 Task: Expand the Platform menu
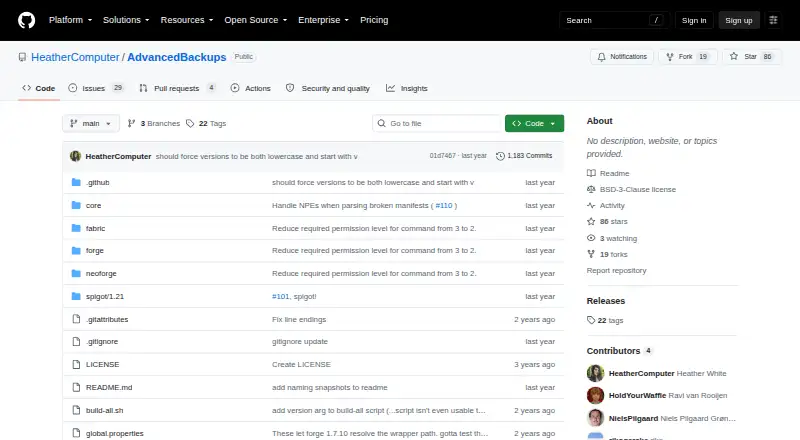70,20
